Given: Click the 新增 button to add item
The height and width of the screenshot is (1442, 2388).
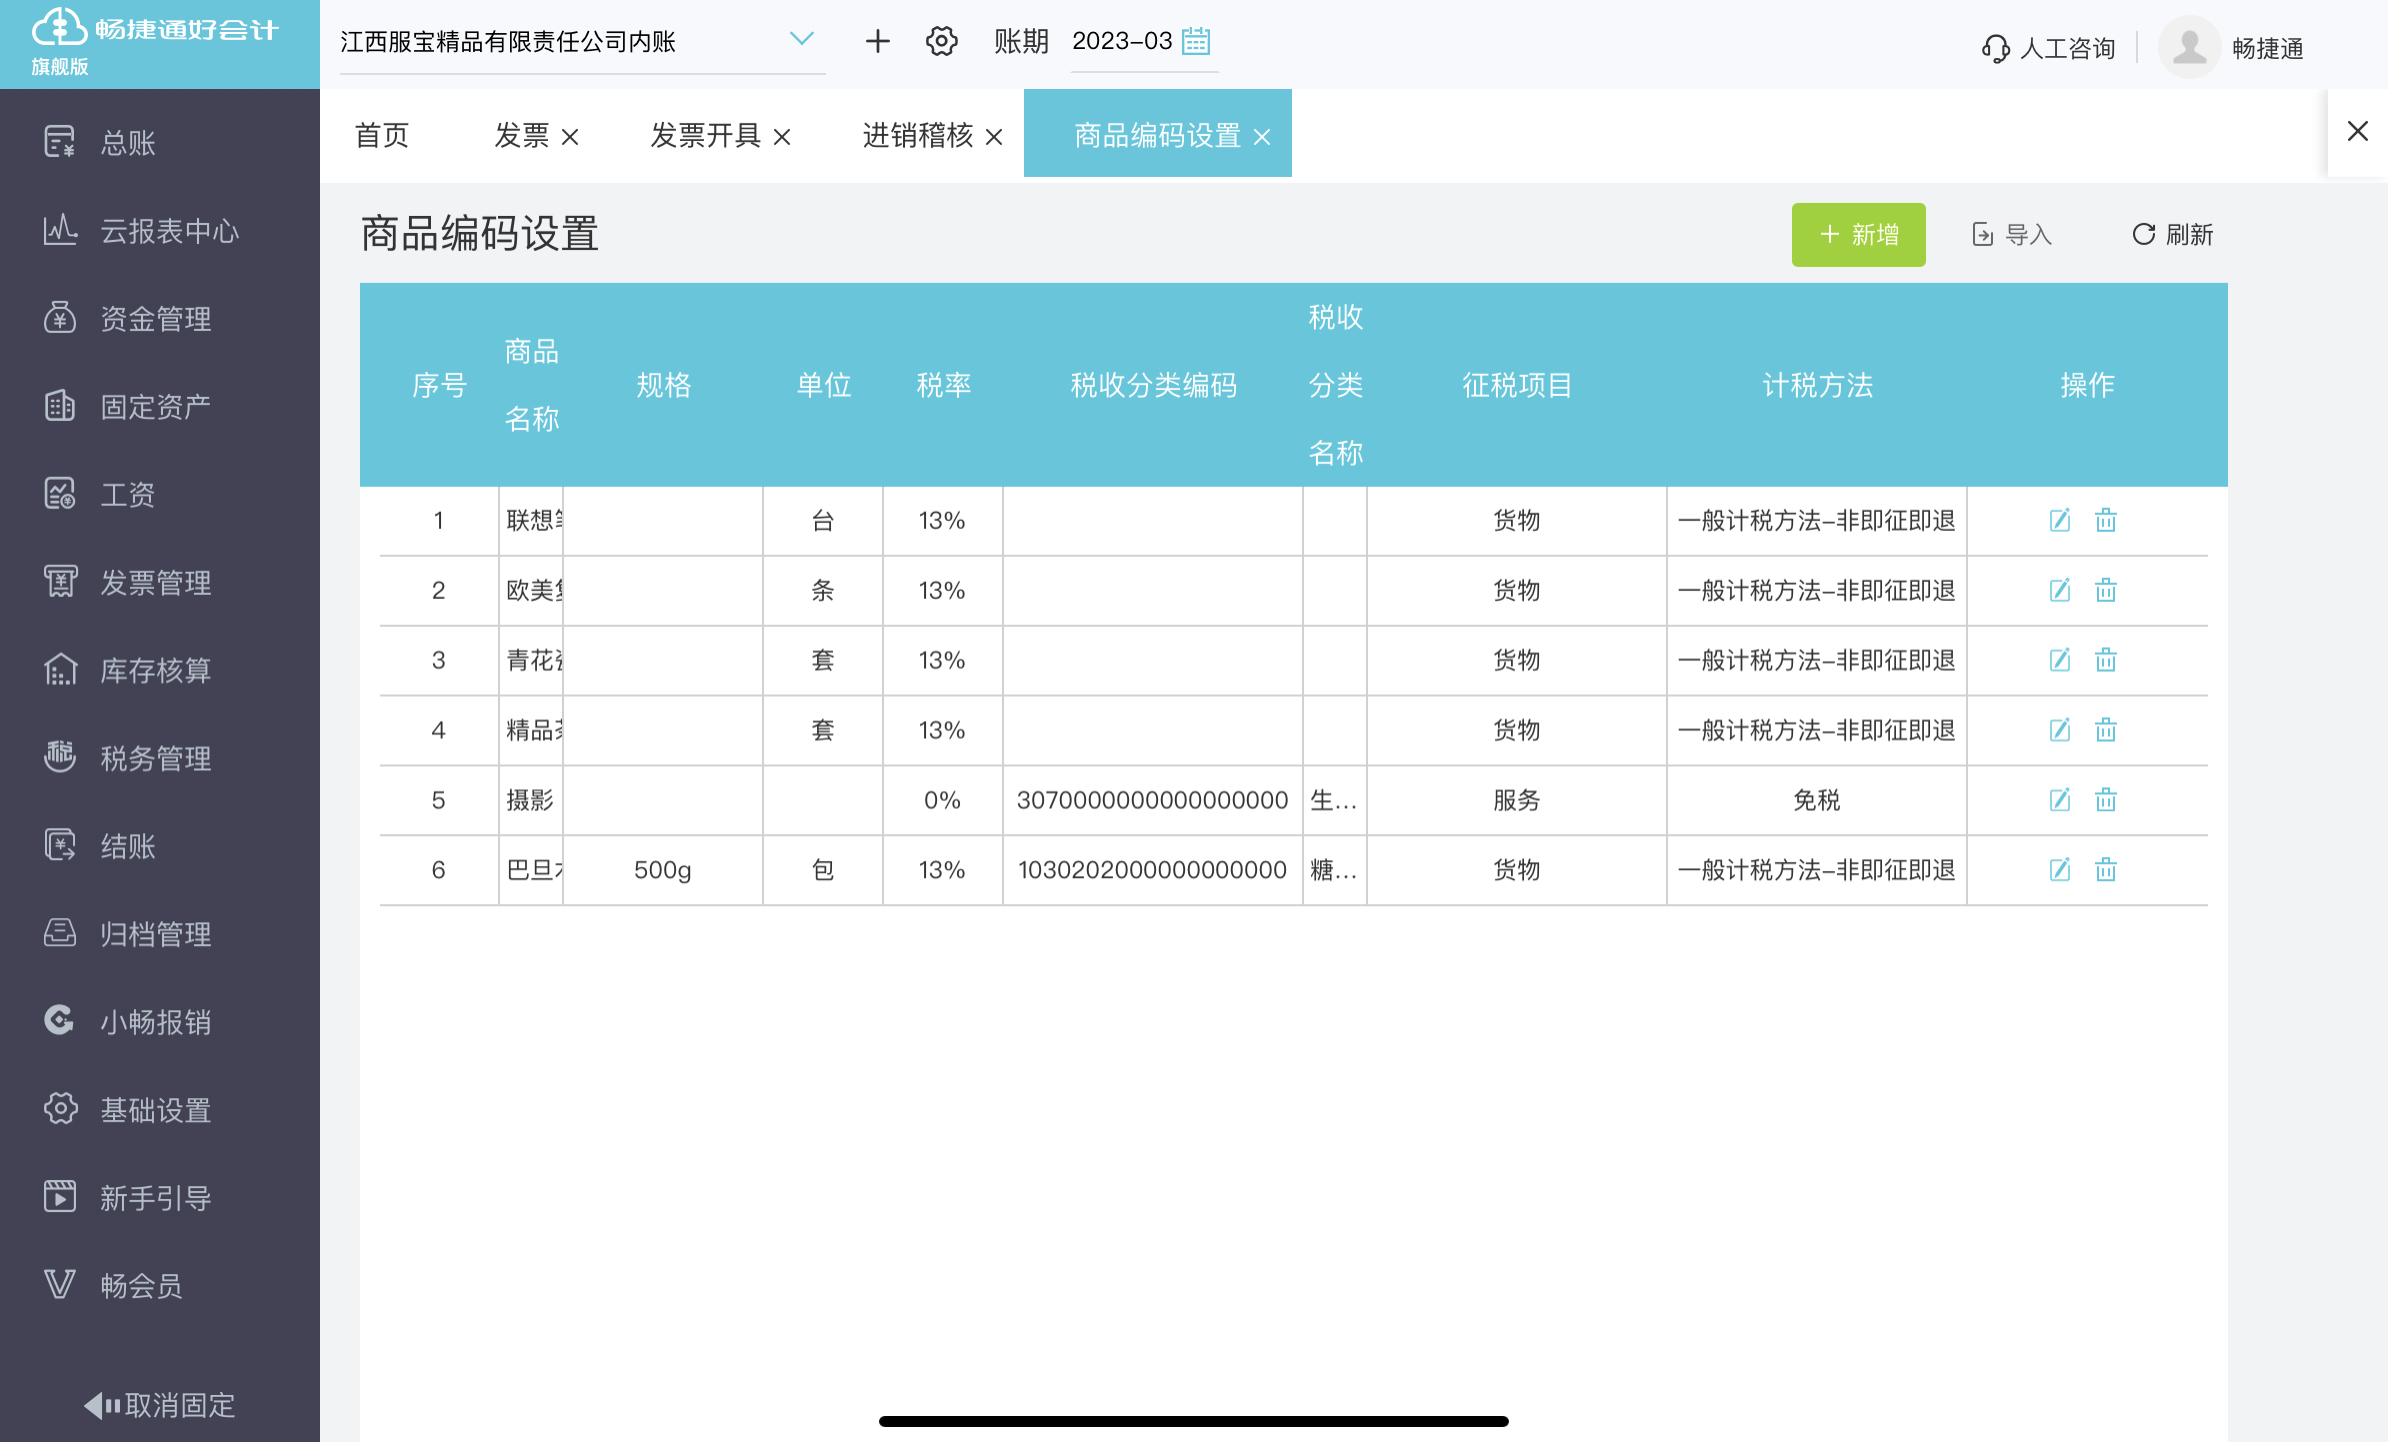Looking at the screenshot, I should click(x=1859, y=235).
